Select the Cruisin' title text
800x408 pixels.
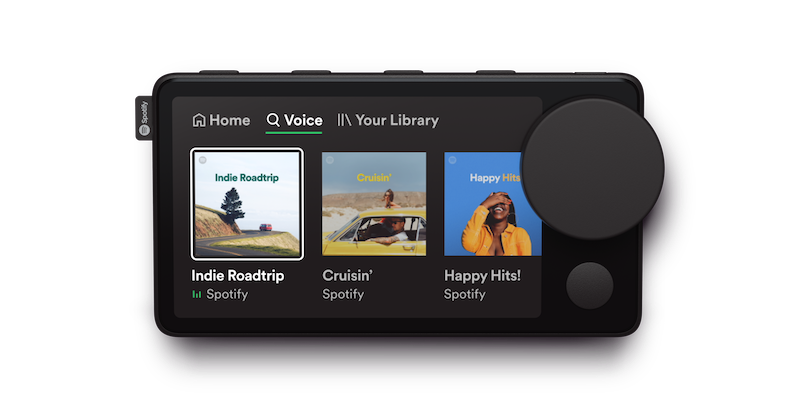tap(347, 275)
